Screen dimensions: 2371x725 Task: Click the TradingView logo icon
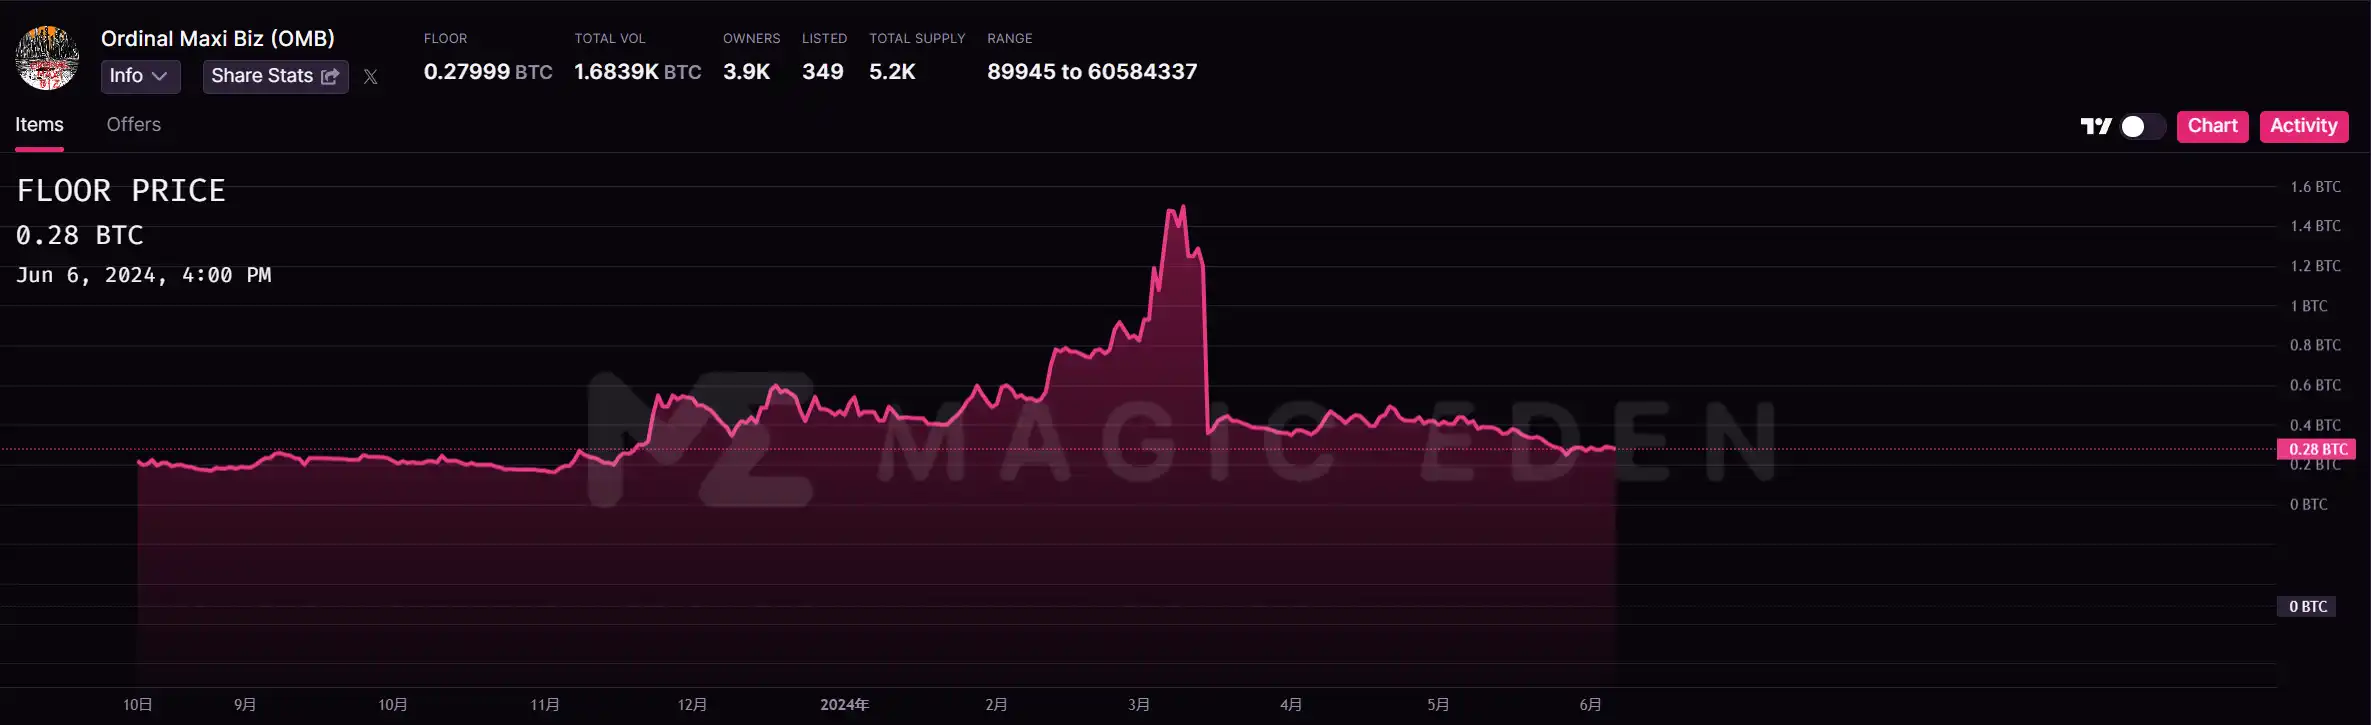pyautogui.click(x=2095, y=126)
